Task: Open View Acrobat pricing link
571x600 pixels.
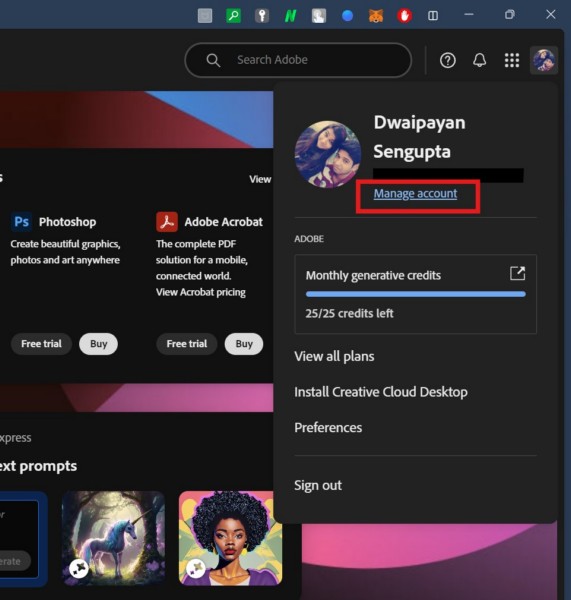Action: tap(201, 292)
